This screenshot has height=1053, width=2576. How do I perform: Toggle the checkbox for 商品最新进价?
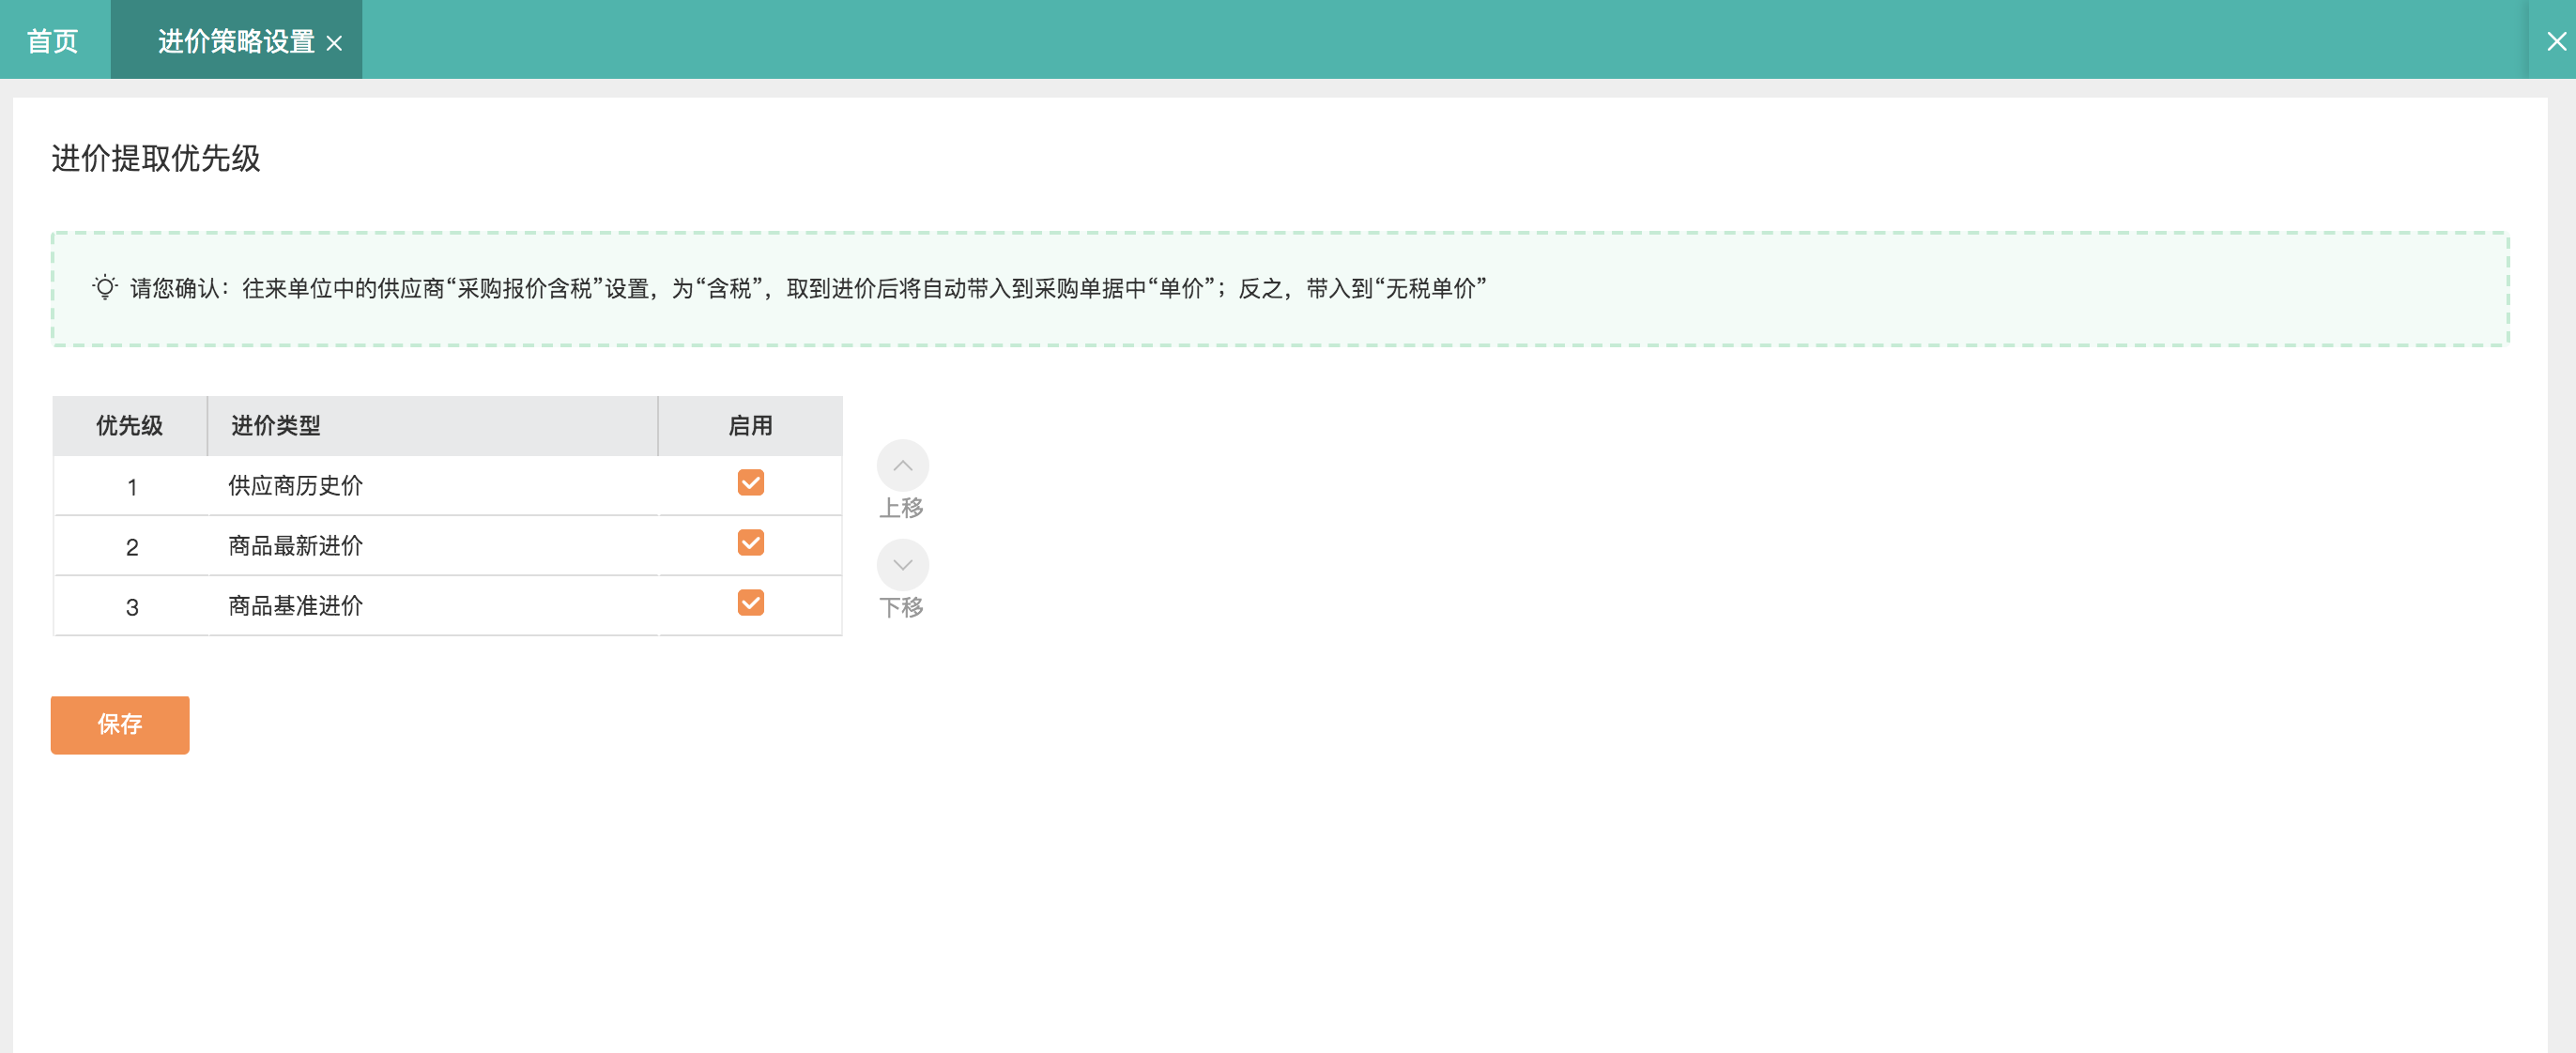point(751,543)
